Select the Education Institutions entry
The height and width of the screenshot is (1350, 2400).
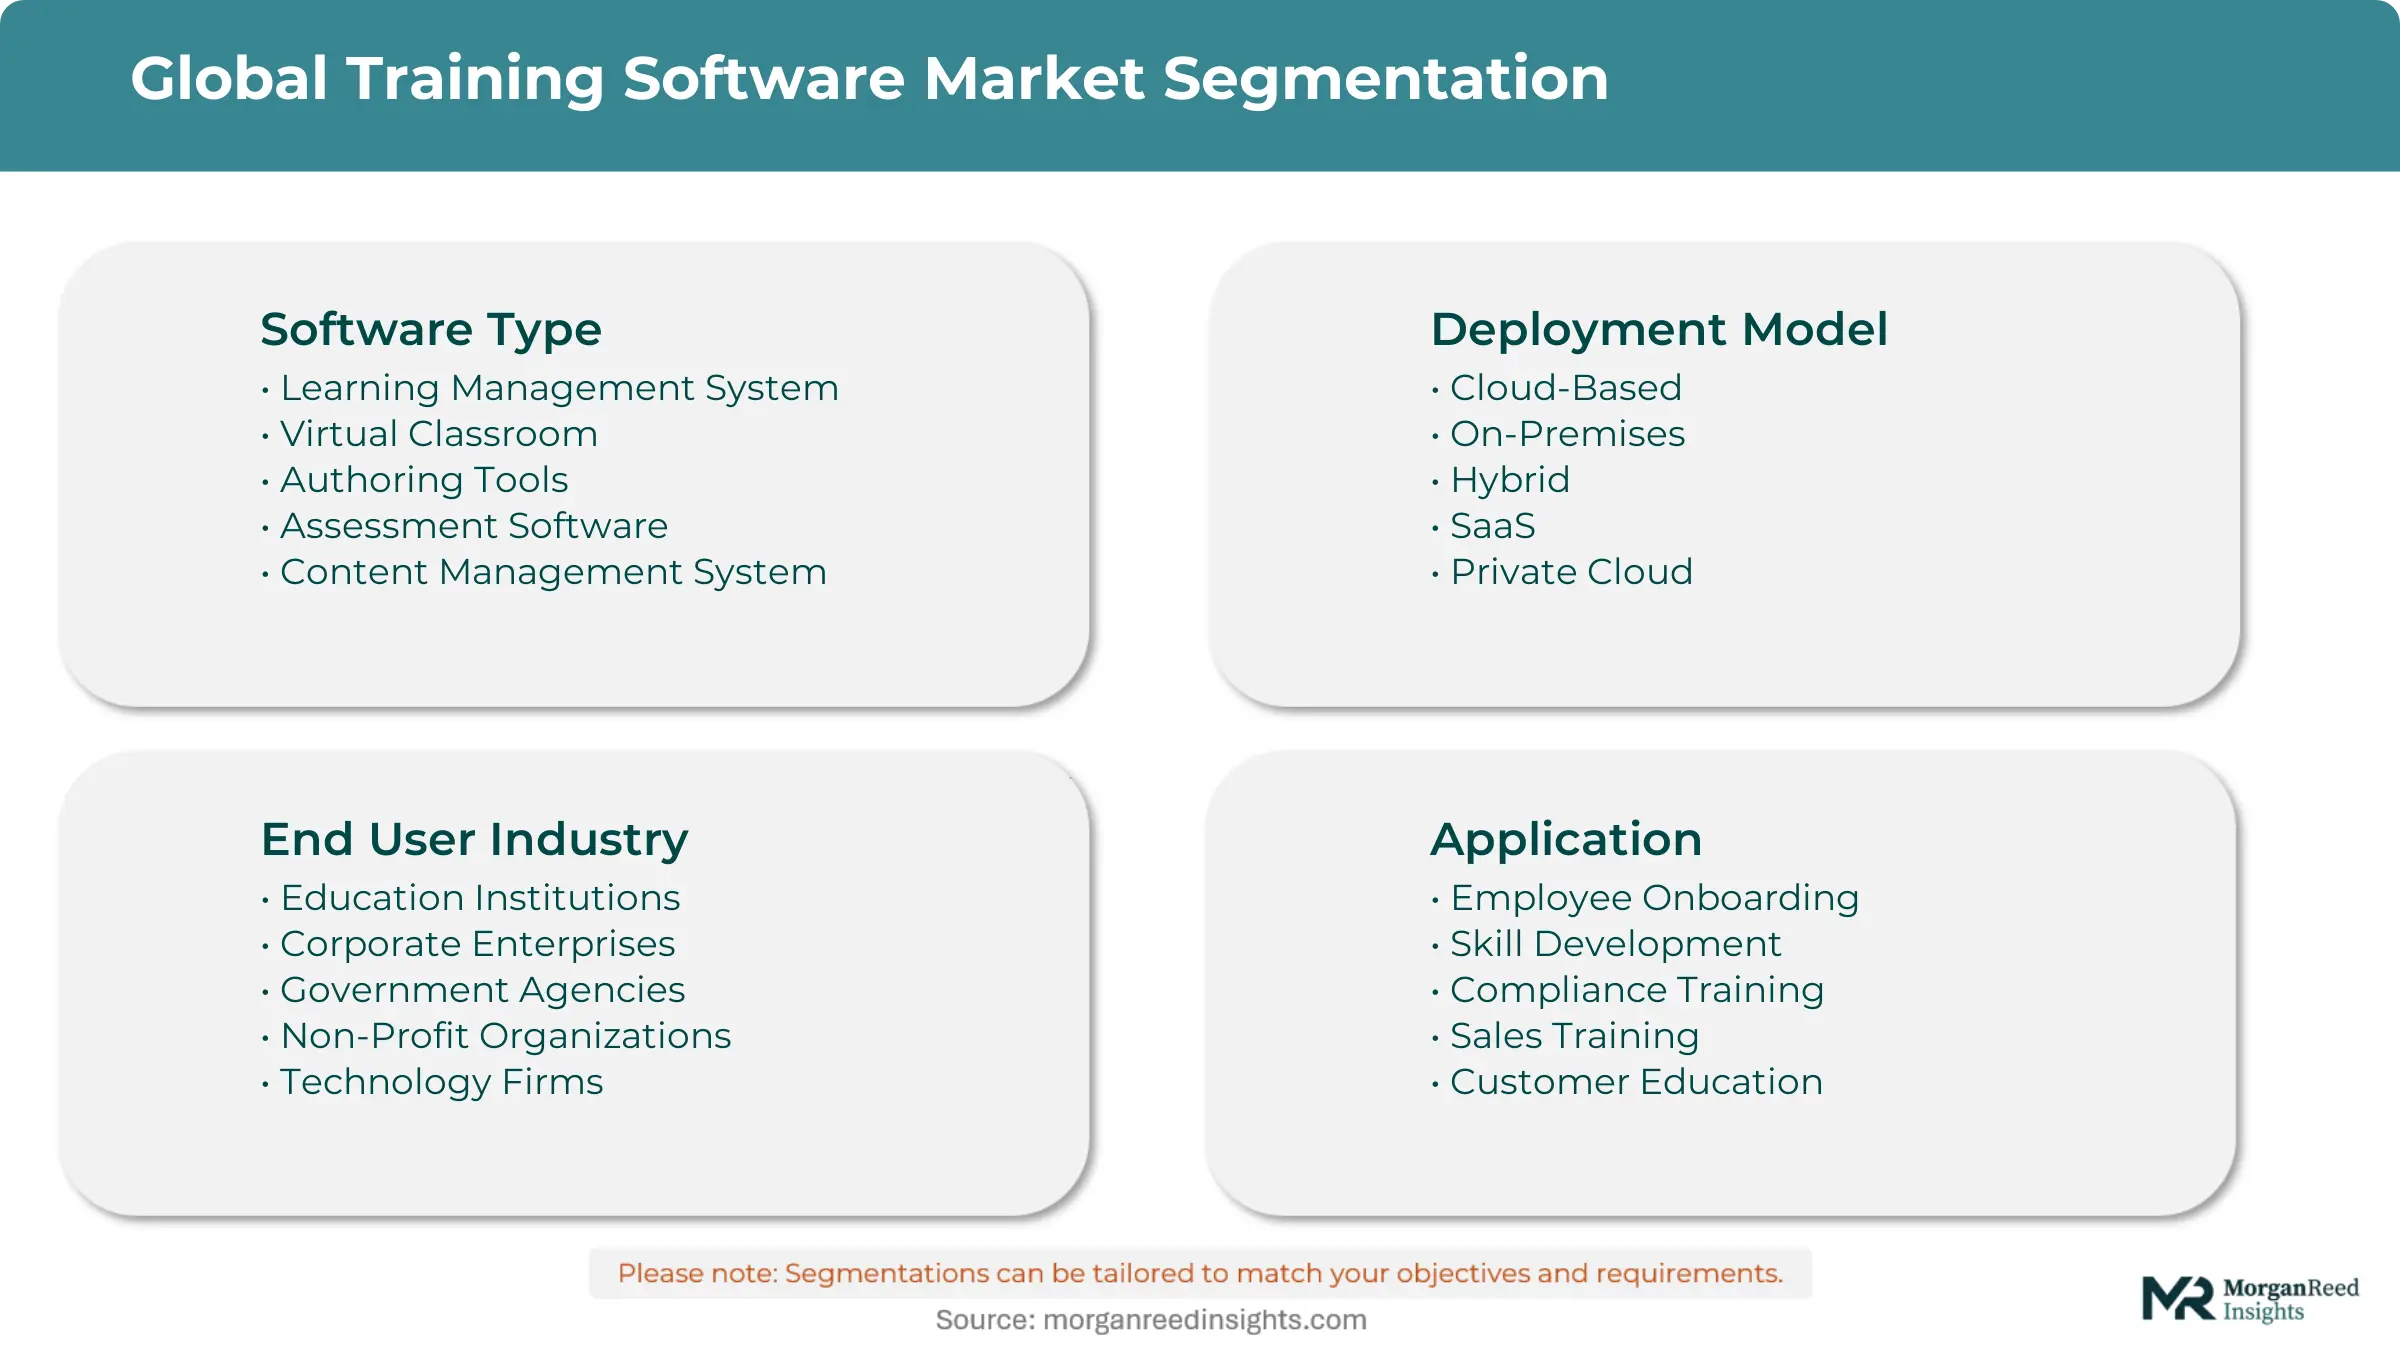pos(480,898)
